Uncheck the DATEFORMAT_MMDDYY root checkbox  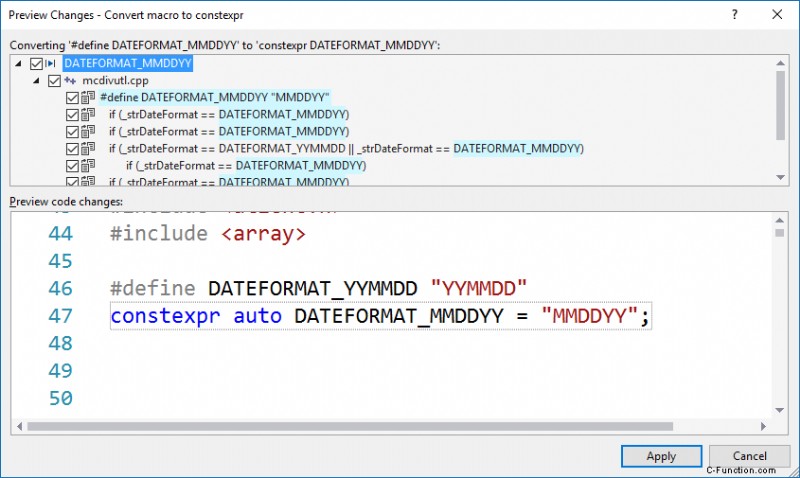37,64
